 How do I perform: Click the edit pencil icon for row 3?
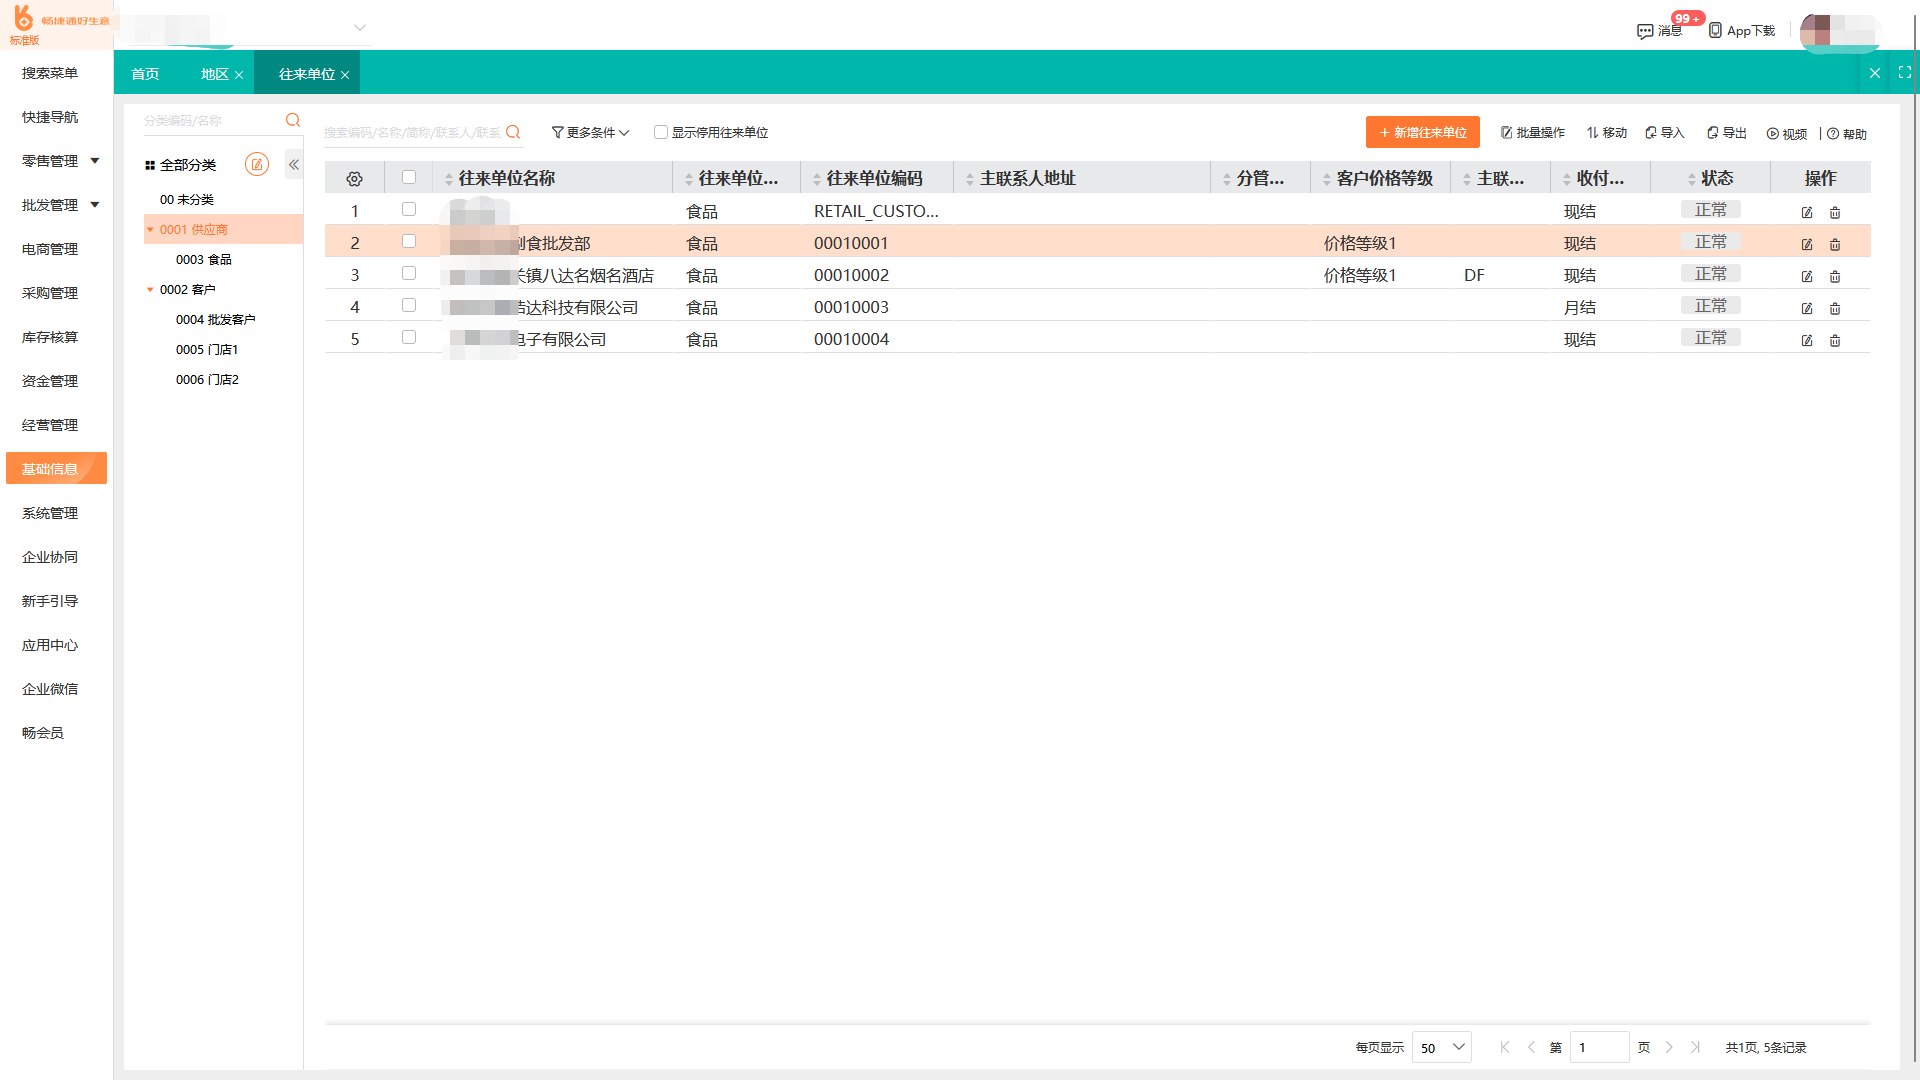[1807, 274]
